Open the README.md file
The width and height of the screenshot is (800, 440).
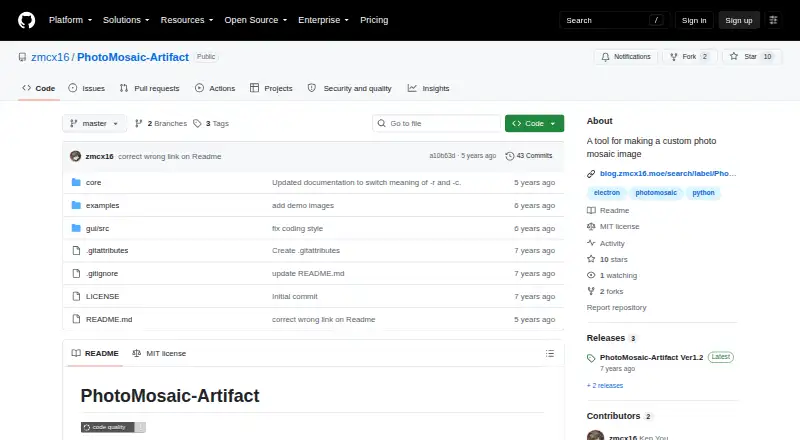coord(109,320)
